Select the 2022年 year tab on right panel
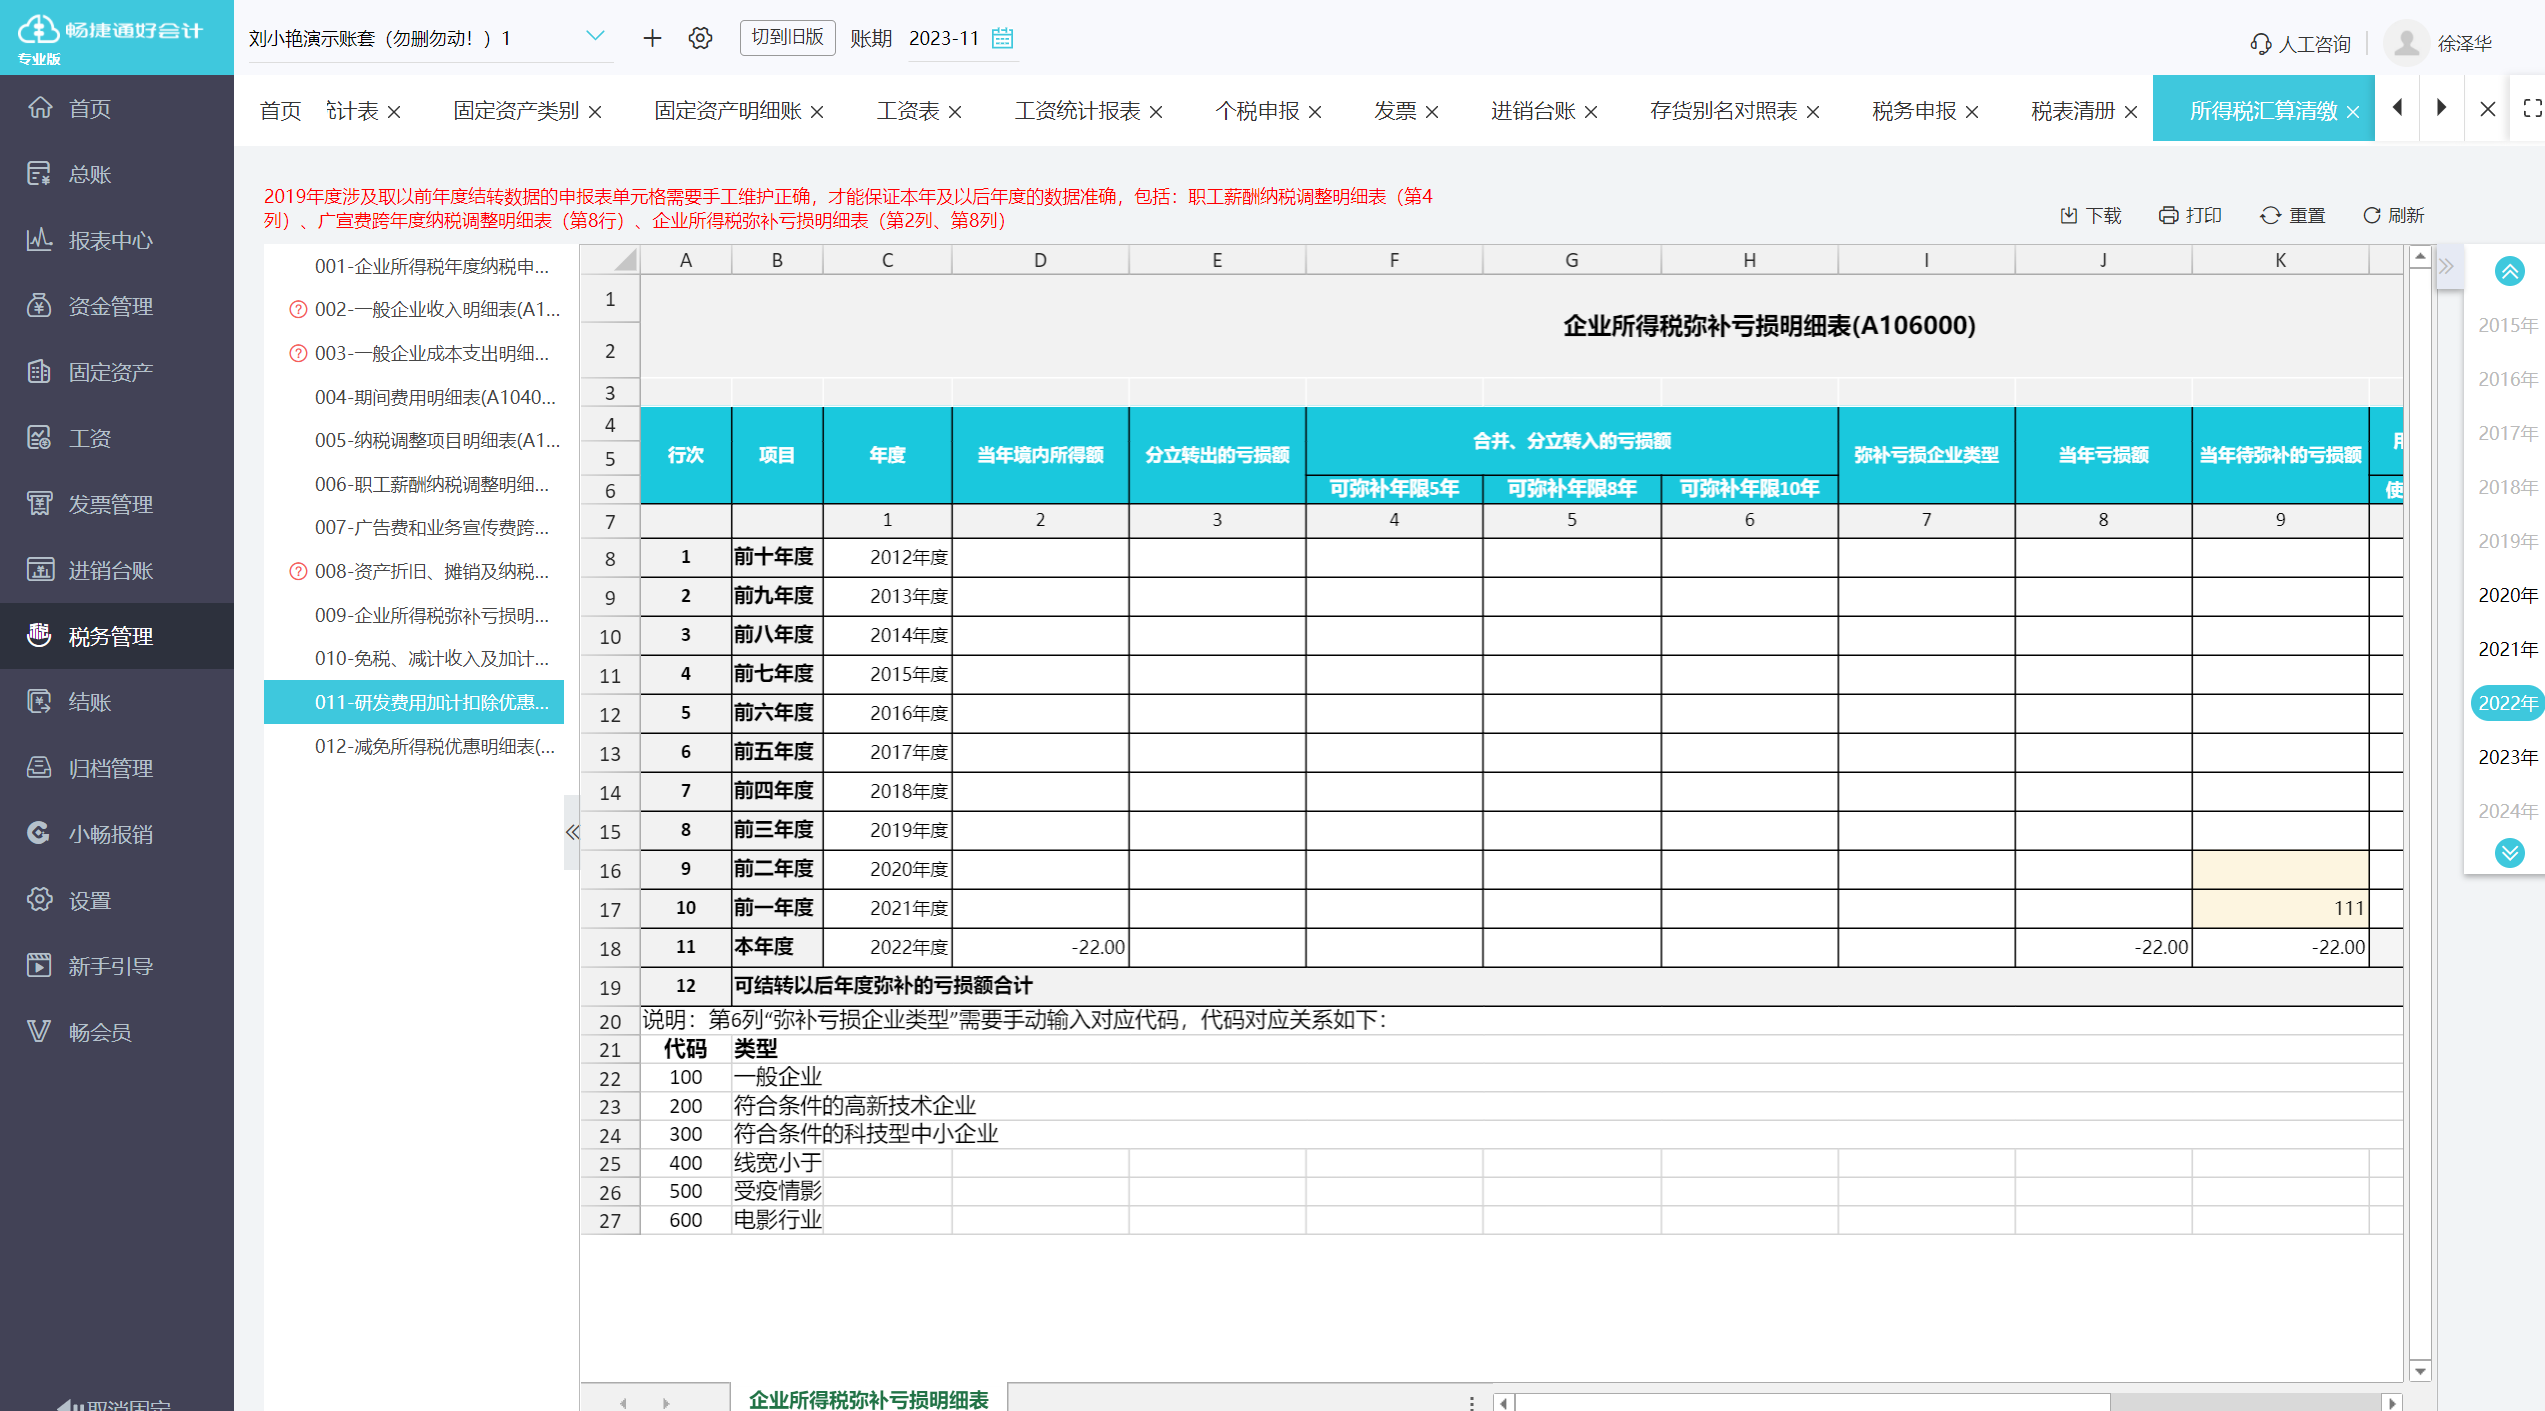2545x1411 pixels. point(2503,704)
